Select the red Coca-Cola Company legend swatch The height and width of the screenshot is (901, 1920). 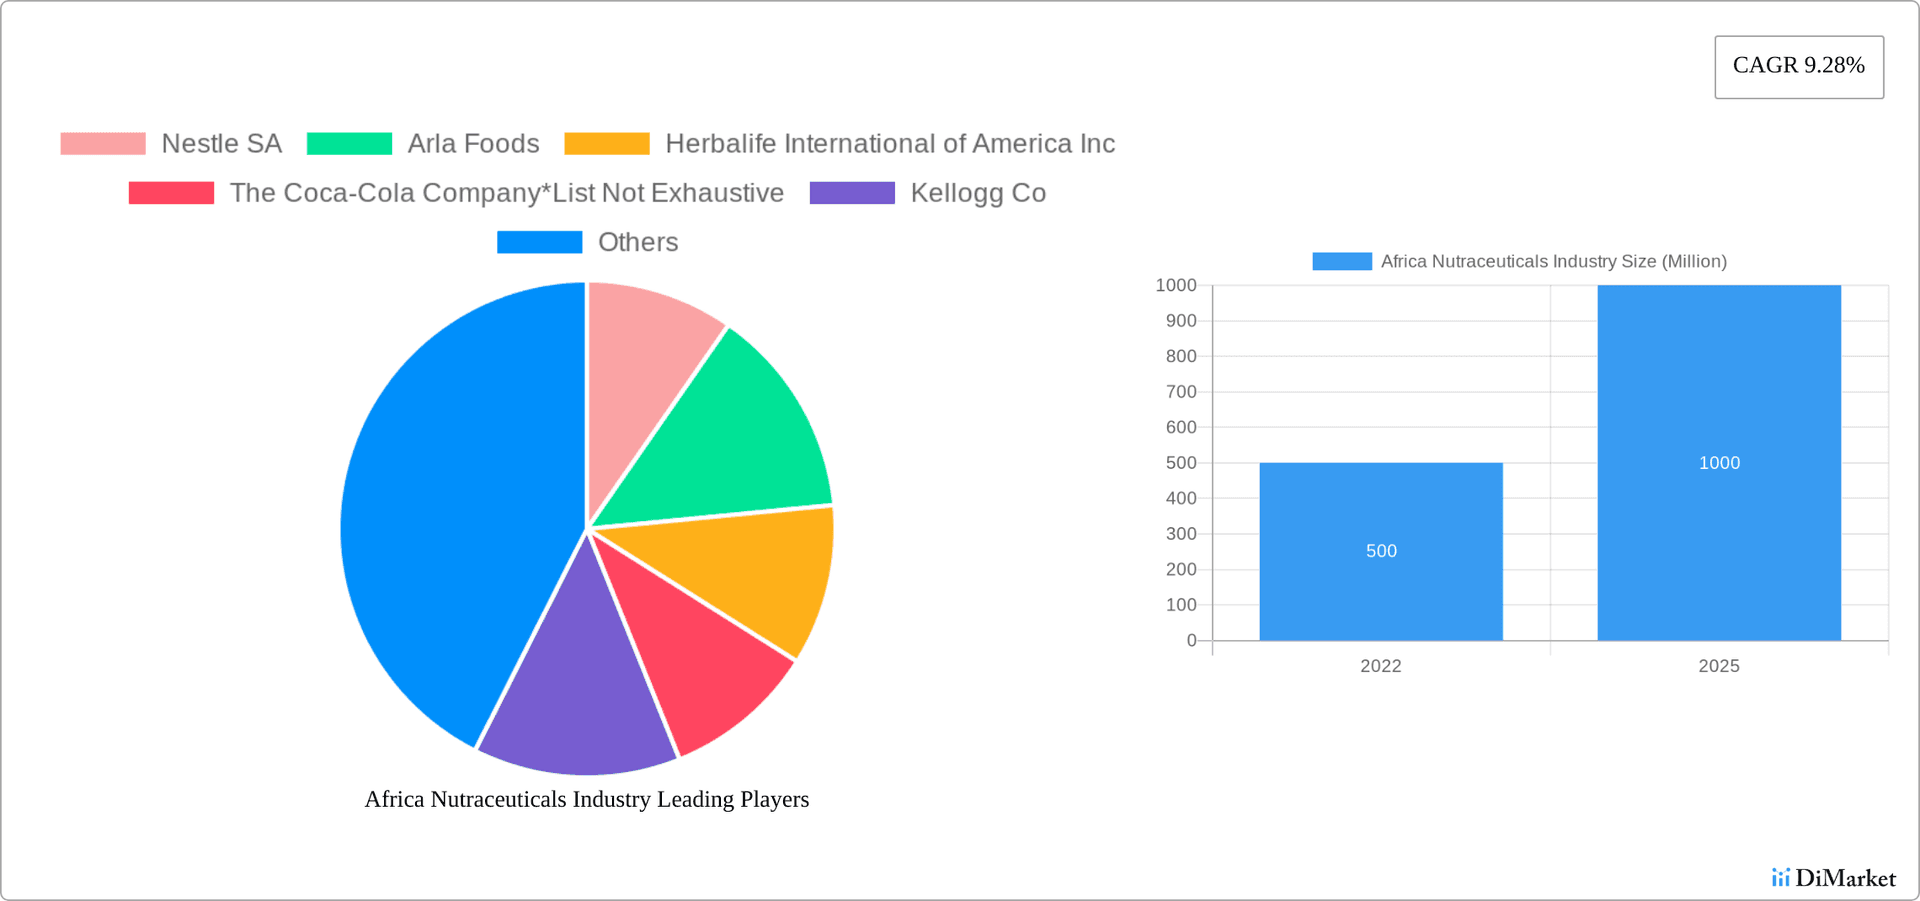(x=171, y=192)
